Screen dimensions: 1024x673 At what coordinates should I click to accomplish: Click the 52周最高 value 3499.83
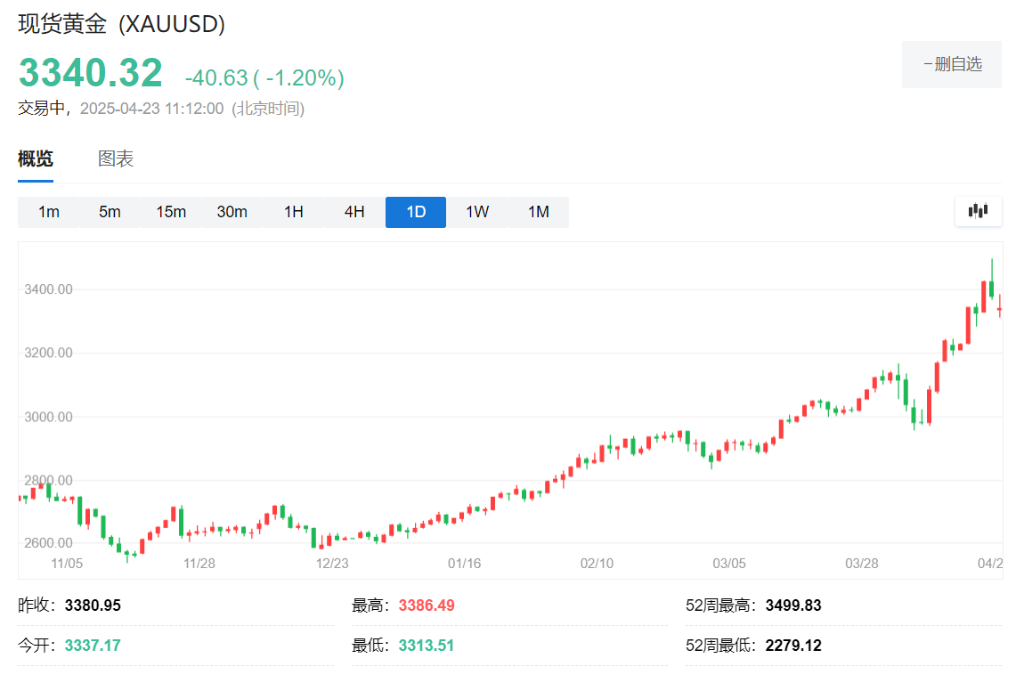793,606
